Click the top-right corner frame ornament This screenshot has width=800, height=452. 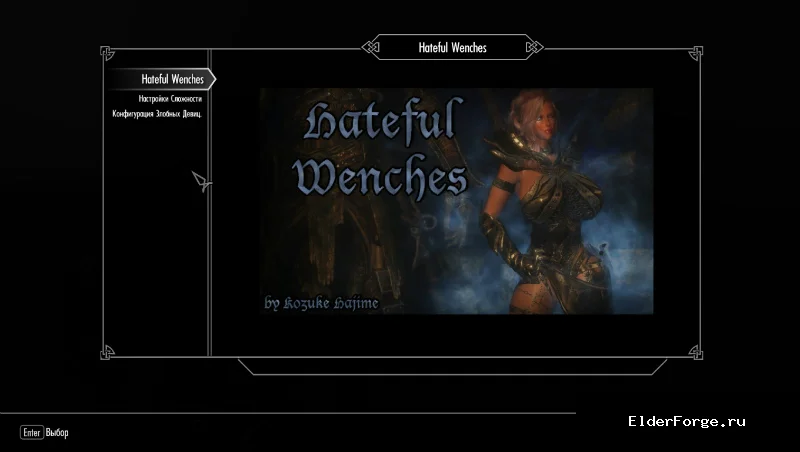click(x=694, y=52)
